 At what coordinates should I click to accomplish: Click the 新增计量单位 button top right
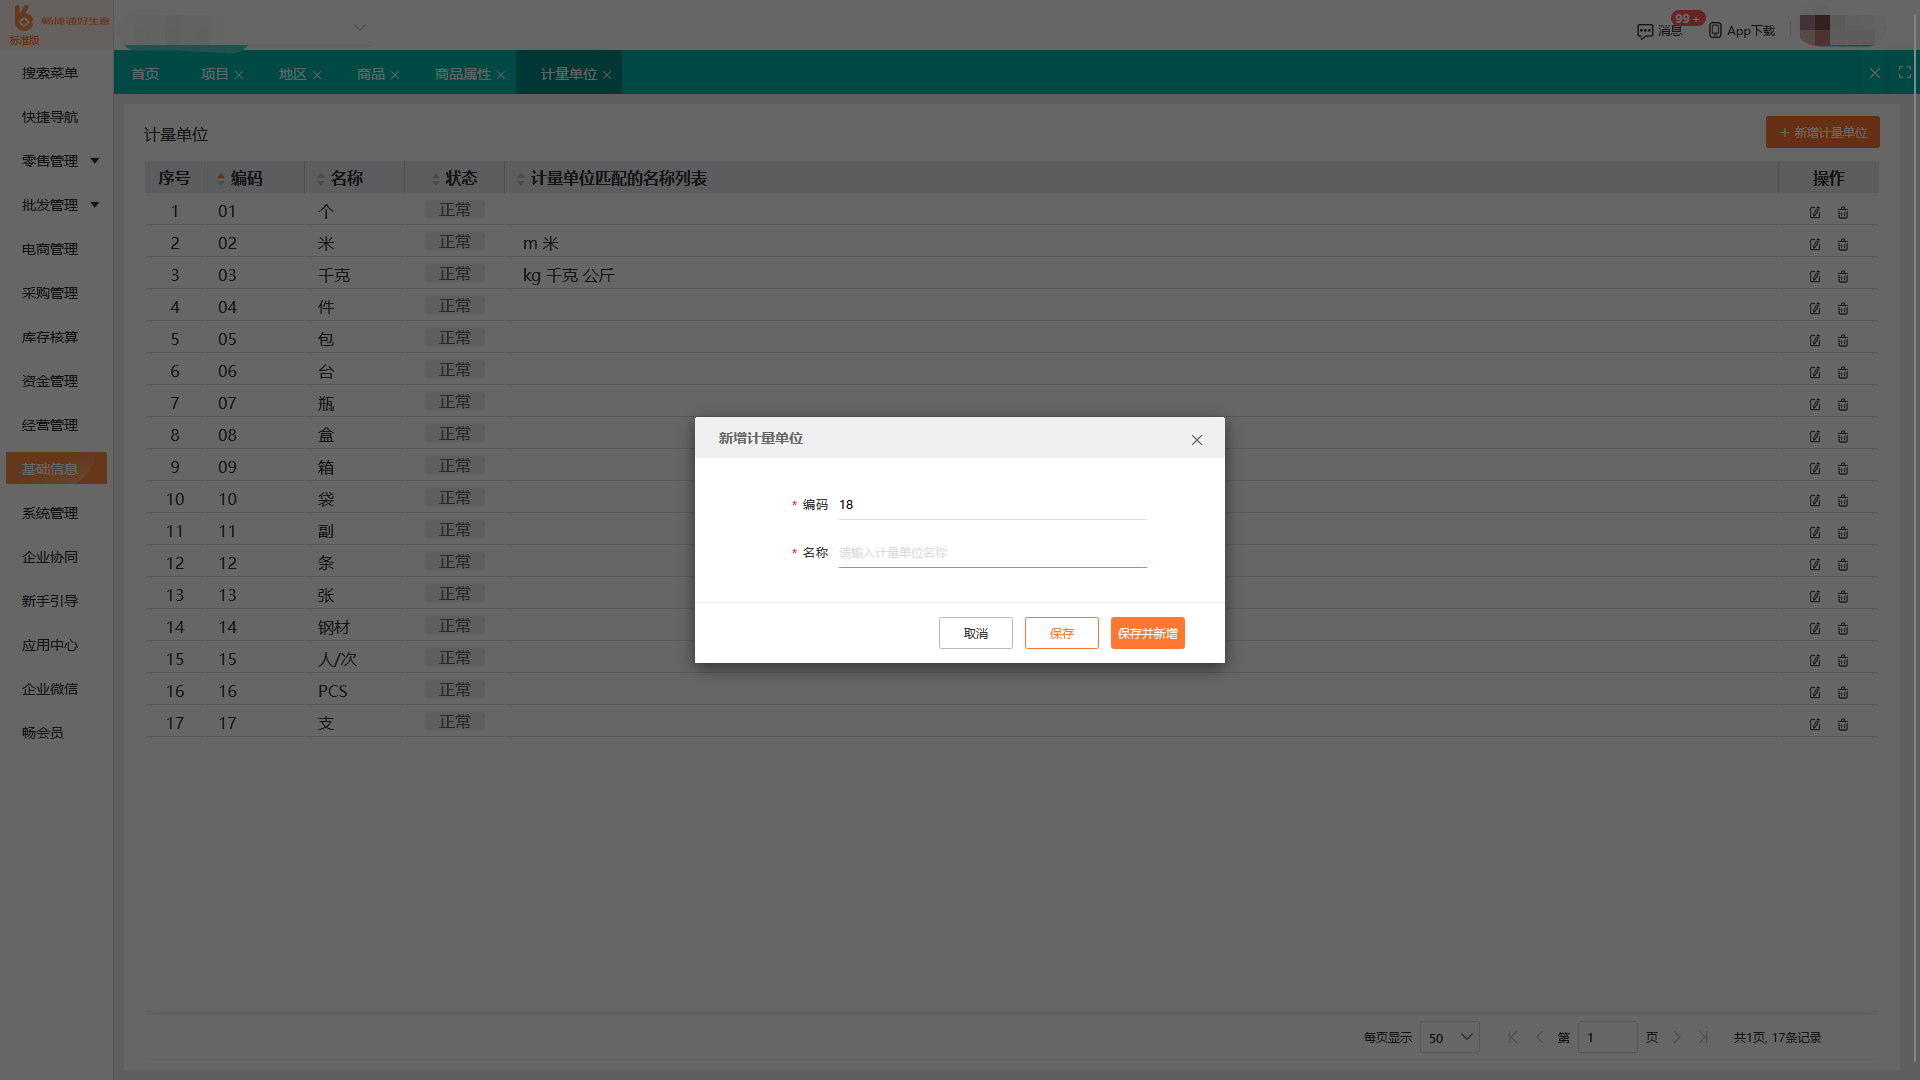coord(1822,133)
